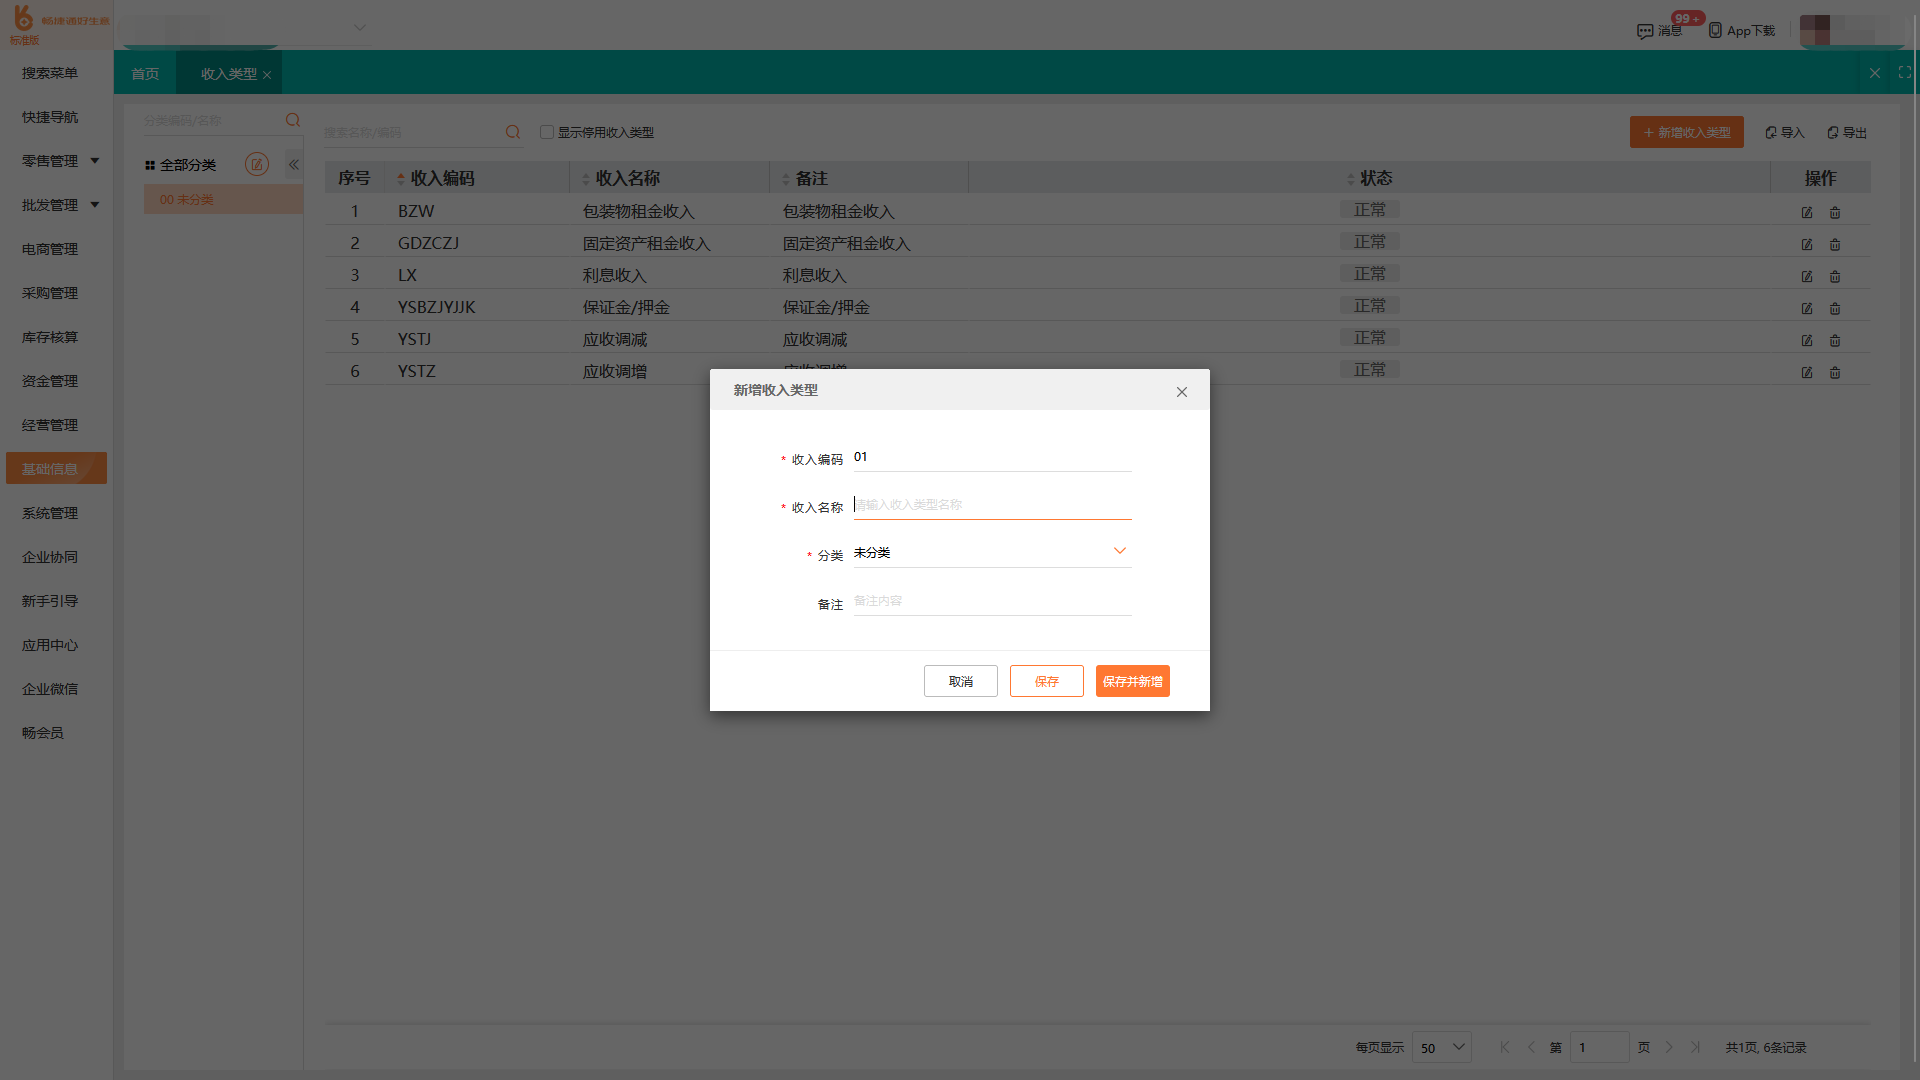Expand 全部分类 tree item
This screenshot has width=1920, height=1080.
pyautogui.click(x=149, y=164)
